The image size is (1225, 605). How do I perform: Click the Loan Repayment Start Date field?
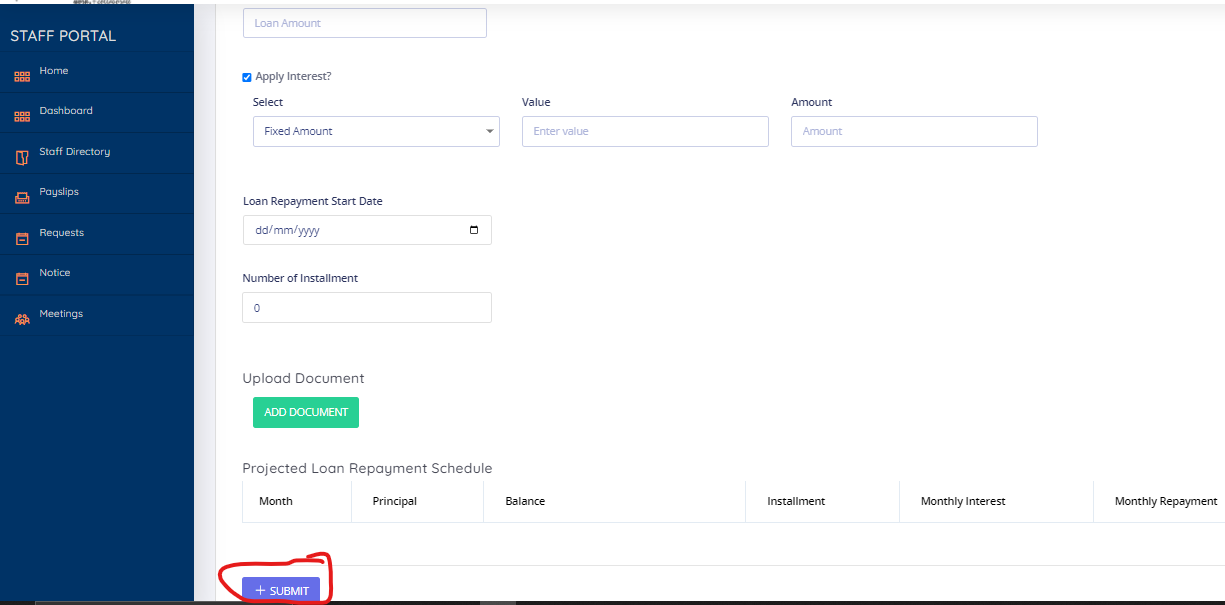355,230
